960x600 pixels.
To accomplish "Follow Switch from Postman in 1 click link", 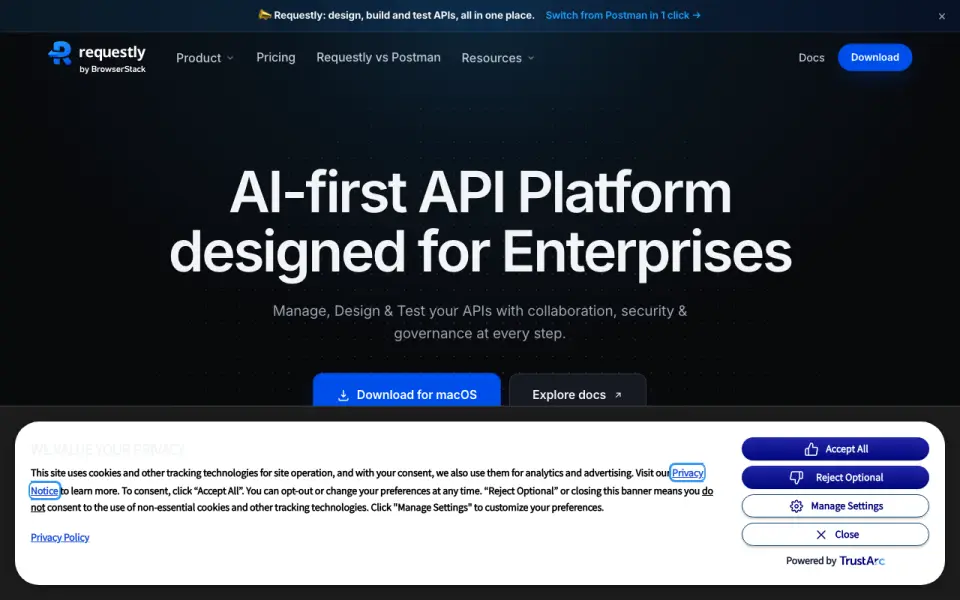I will coord(623,15).
